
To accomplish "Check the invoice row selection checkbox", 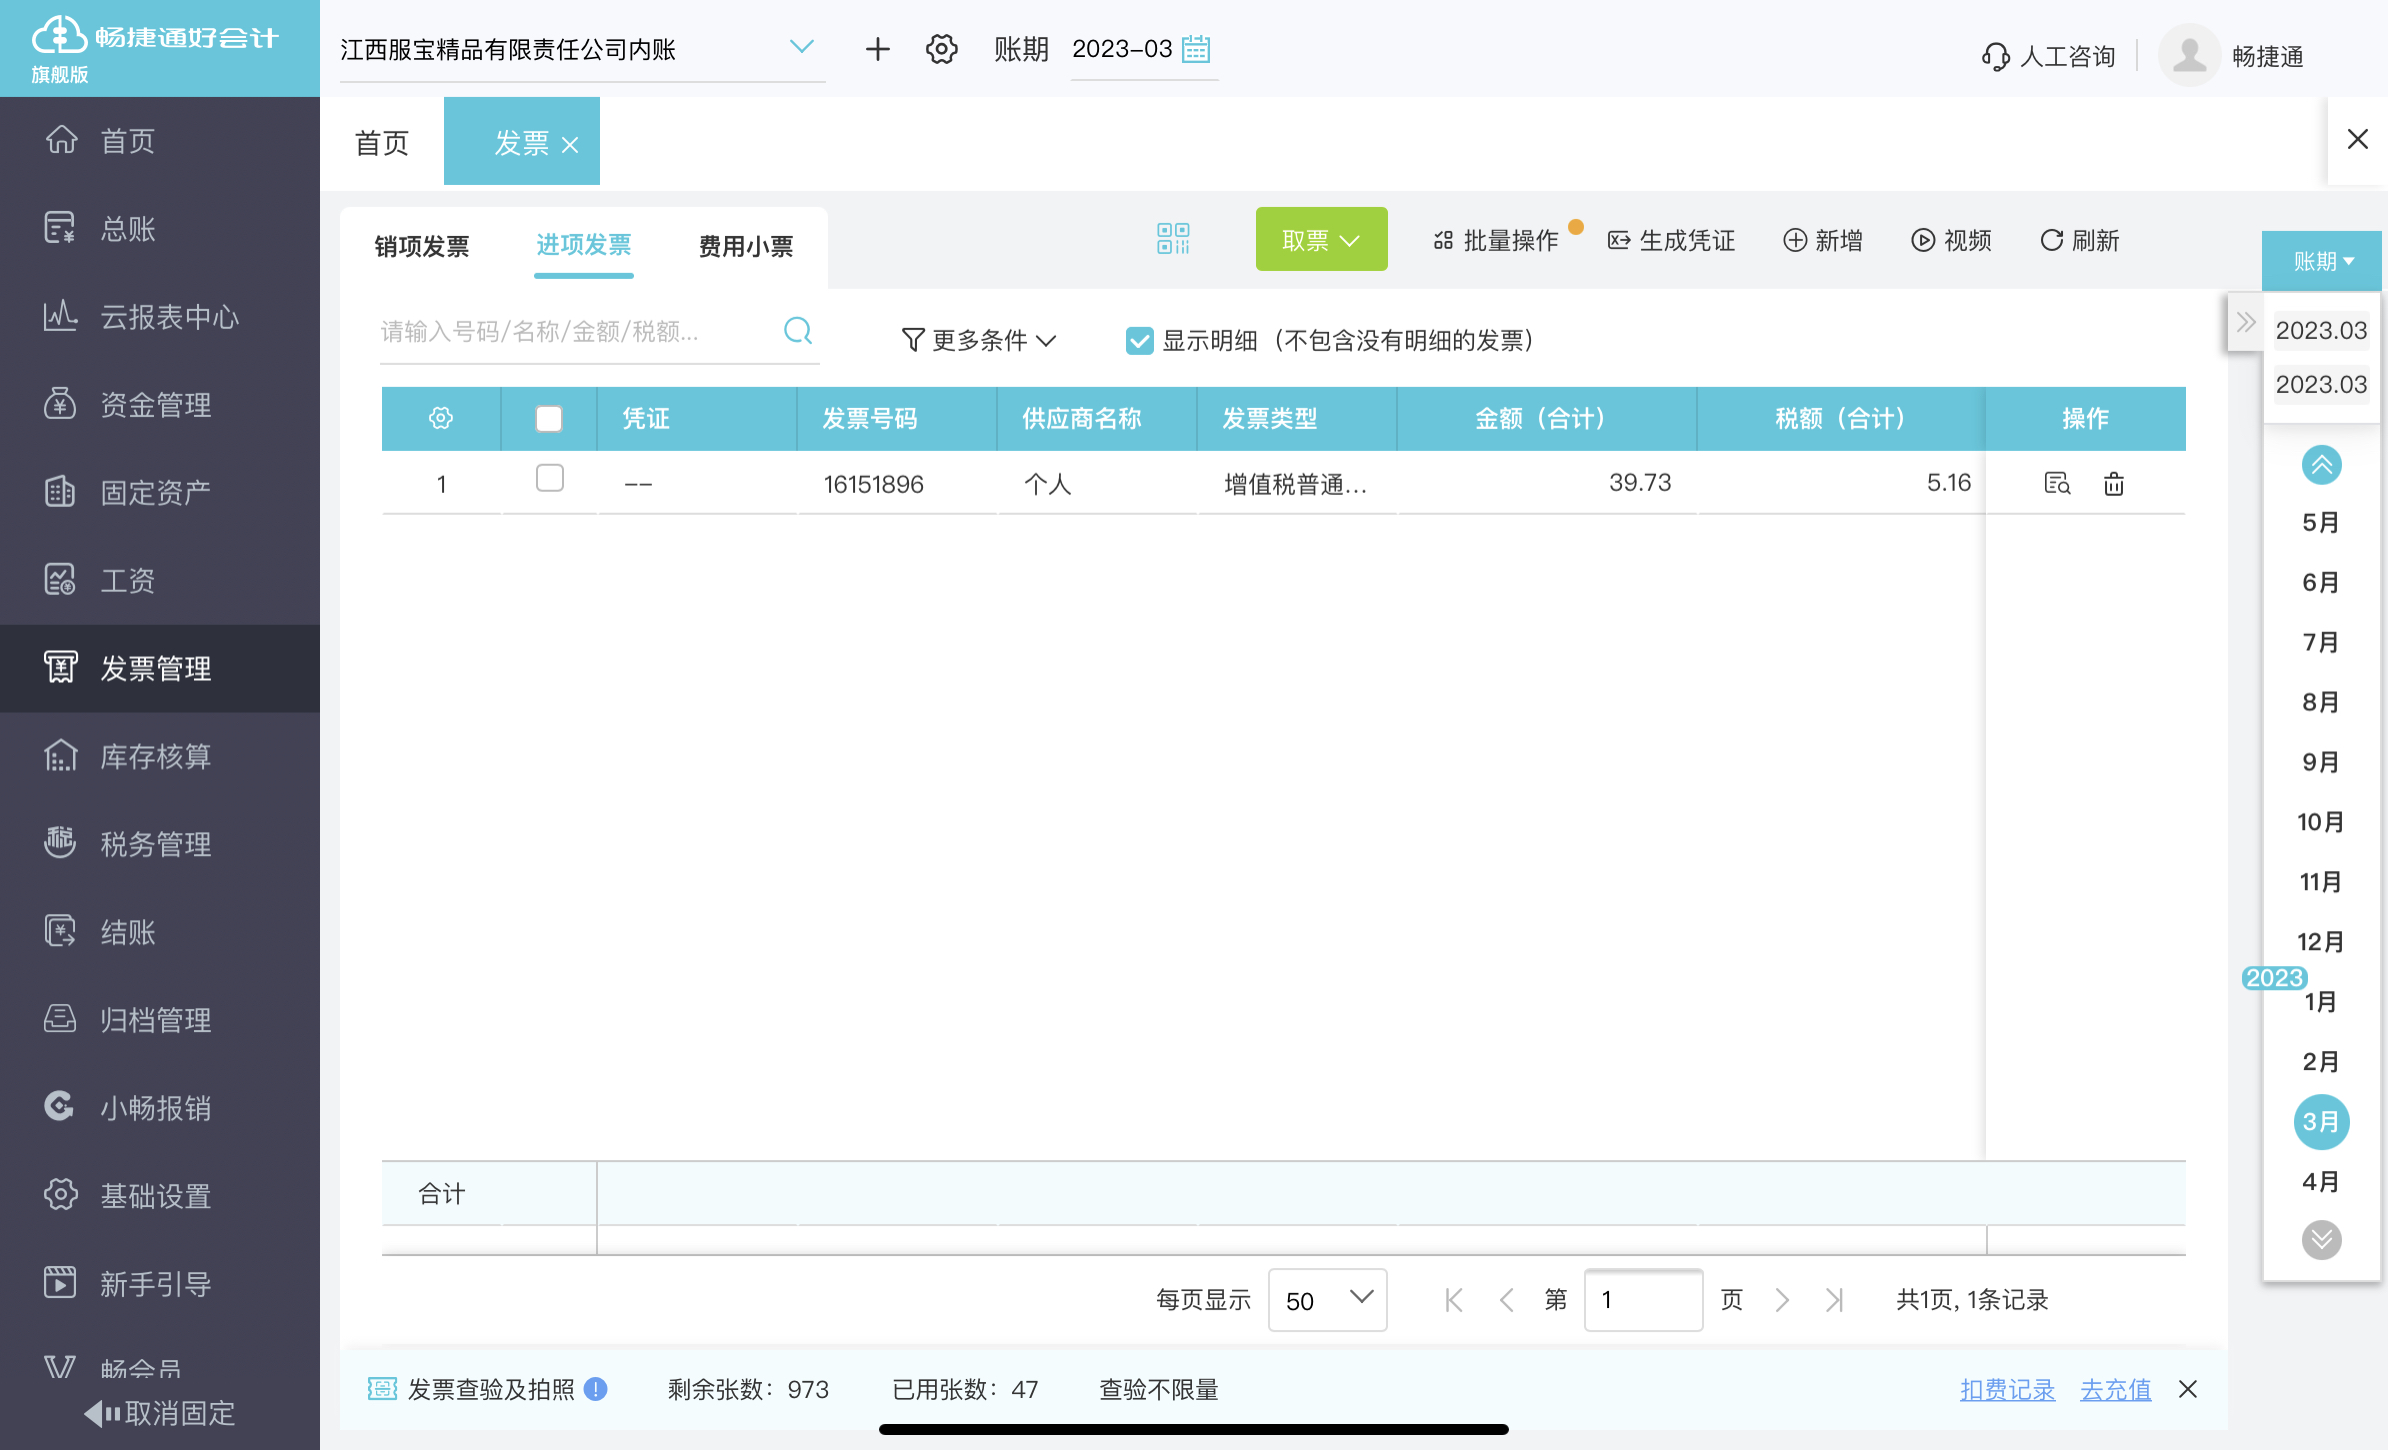I will tap(549, 481).
